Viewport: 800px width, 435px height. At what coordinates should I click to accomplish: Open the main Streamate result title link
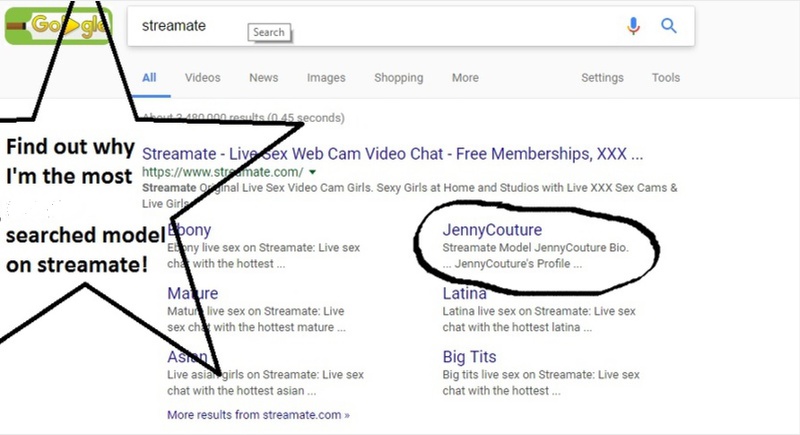pyautogui.click(x=392, y=155)
